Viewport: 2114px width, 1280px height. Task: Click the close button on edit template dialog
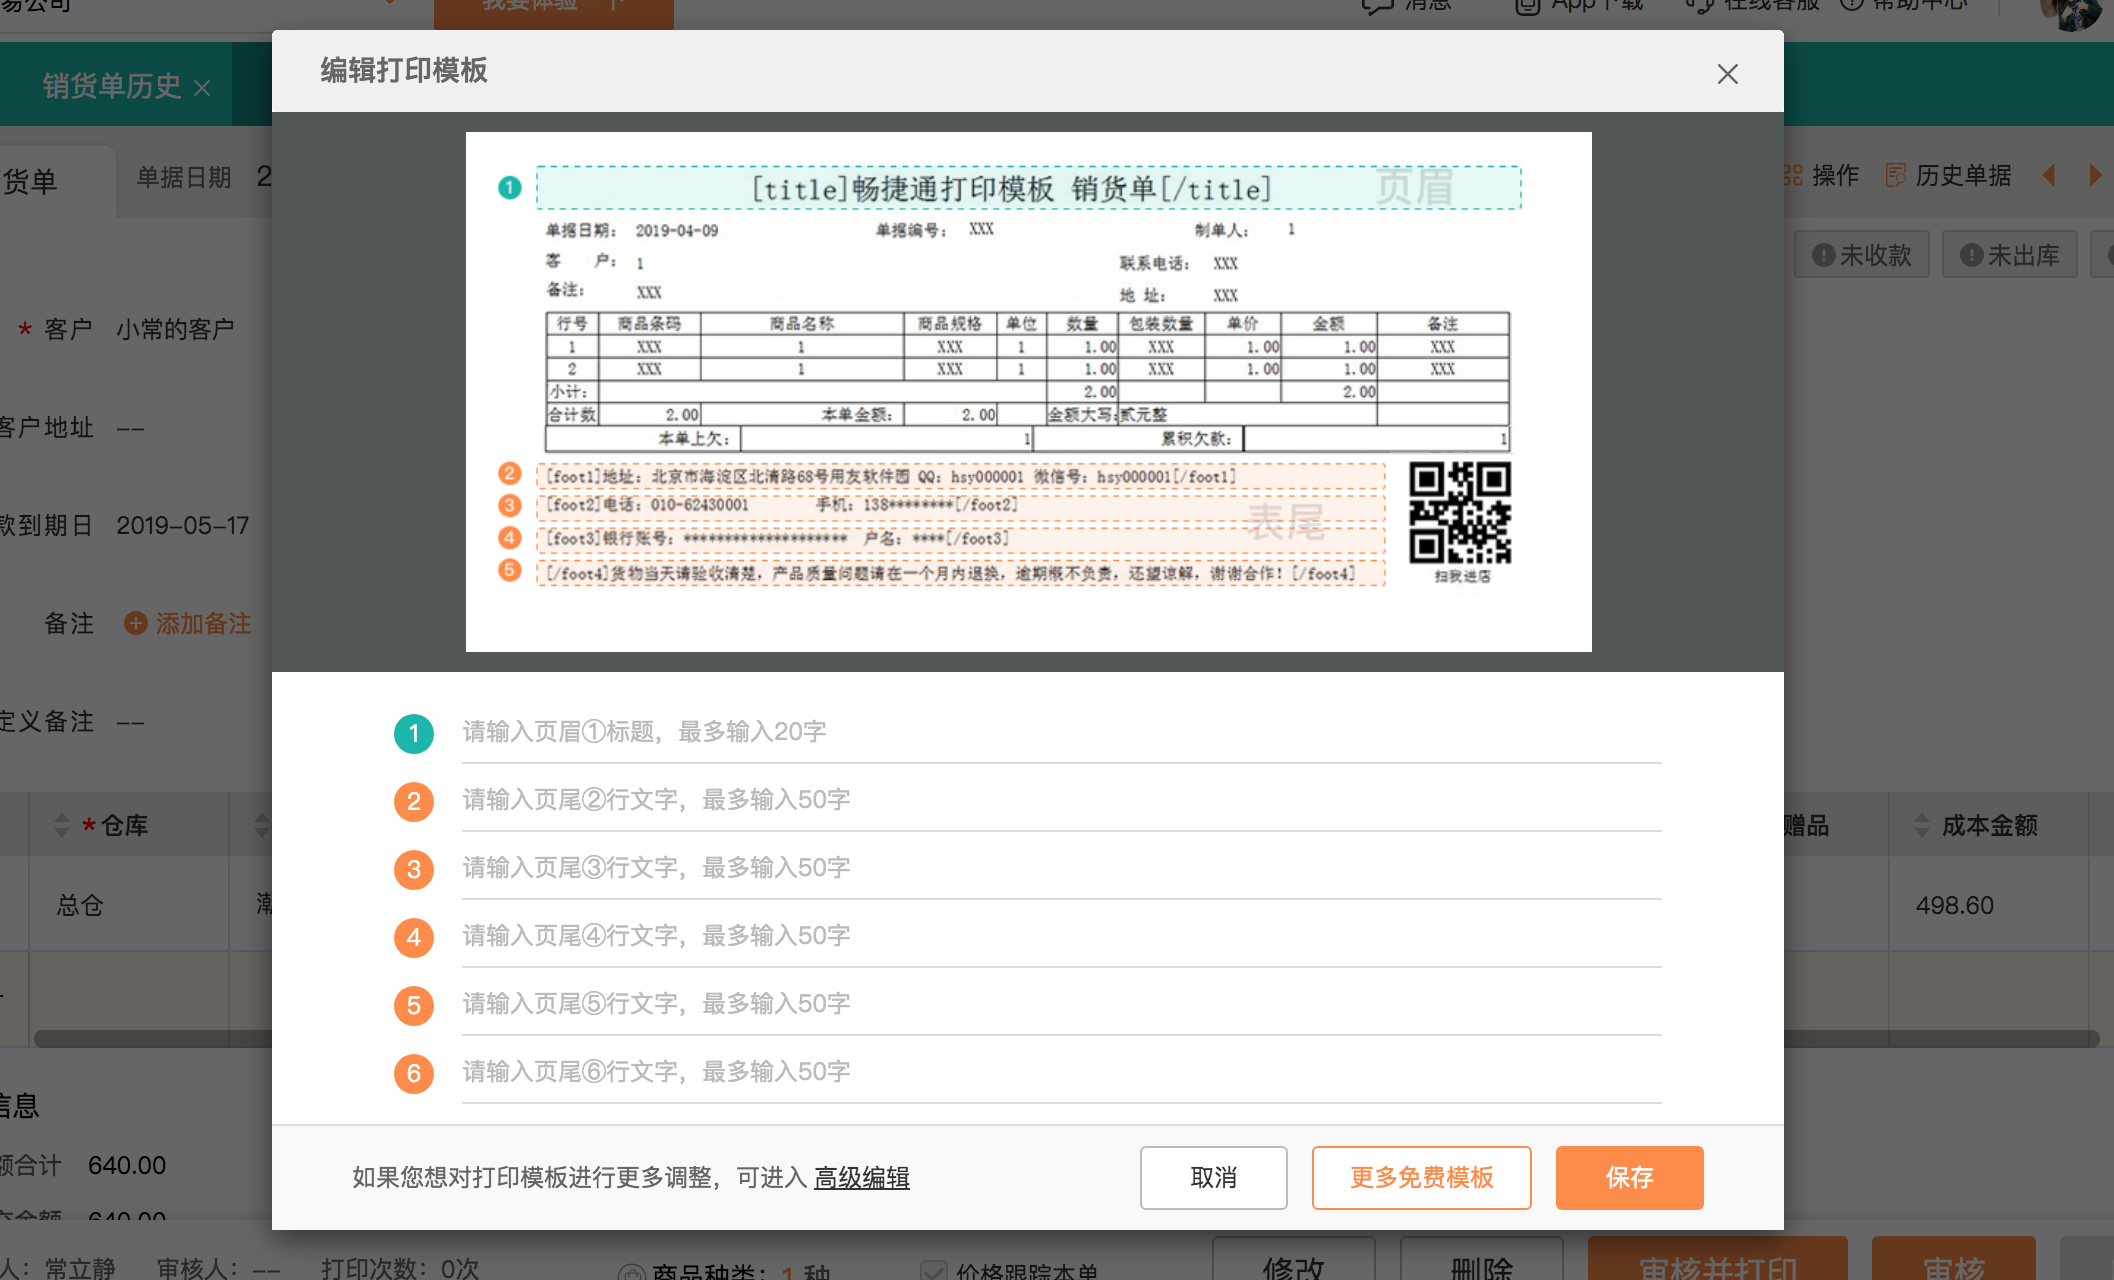pyautogui.click(x=1727, y=74)
